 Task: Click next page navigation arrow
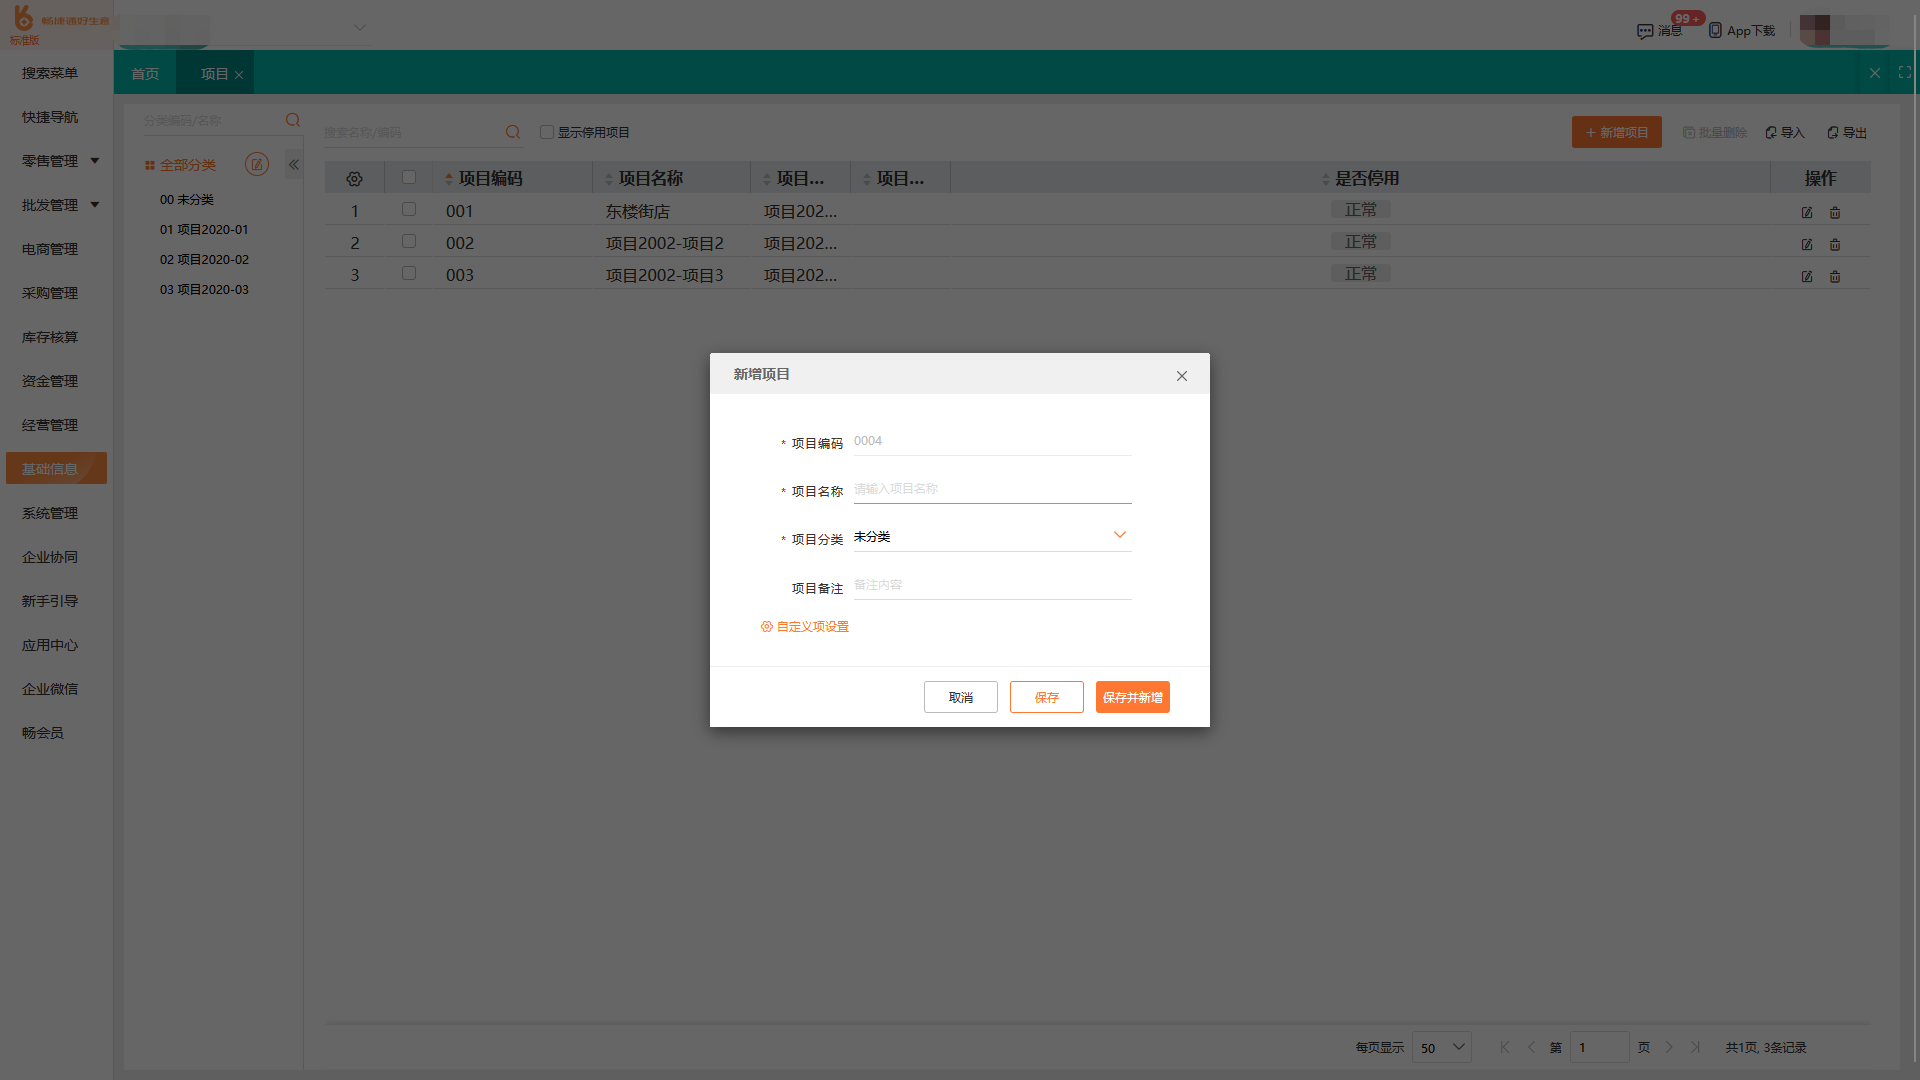[1669, 1047]
